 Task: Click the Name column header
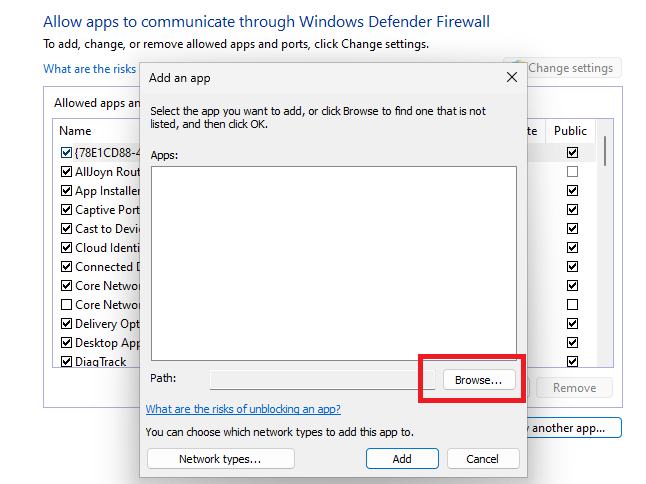pyautogui.click(x=75, y=131)
